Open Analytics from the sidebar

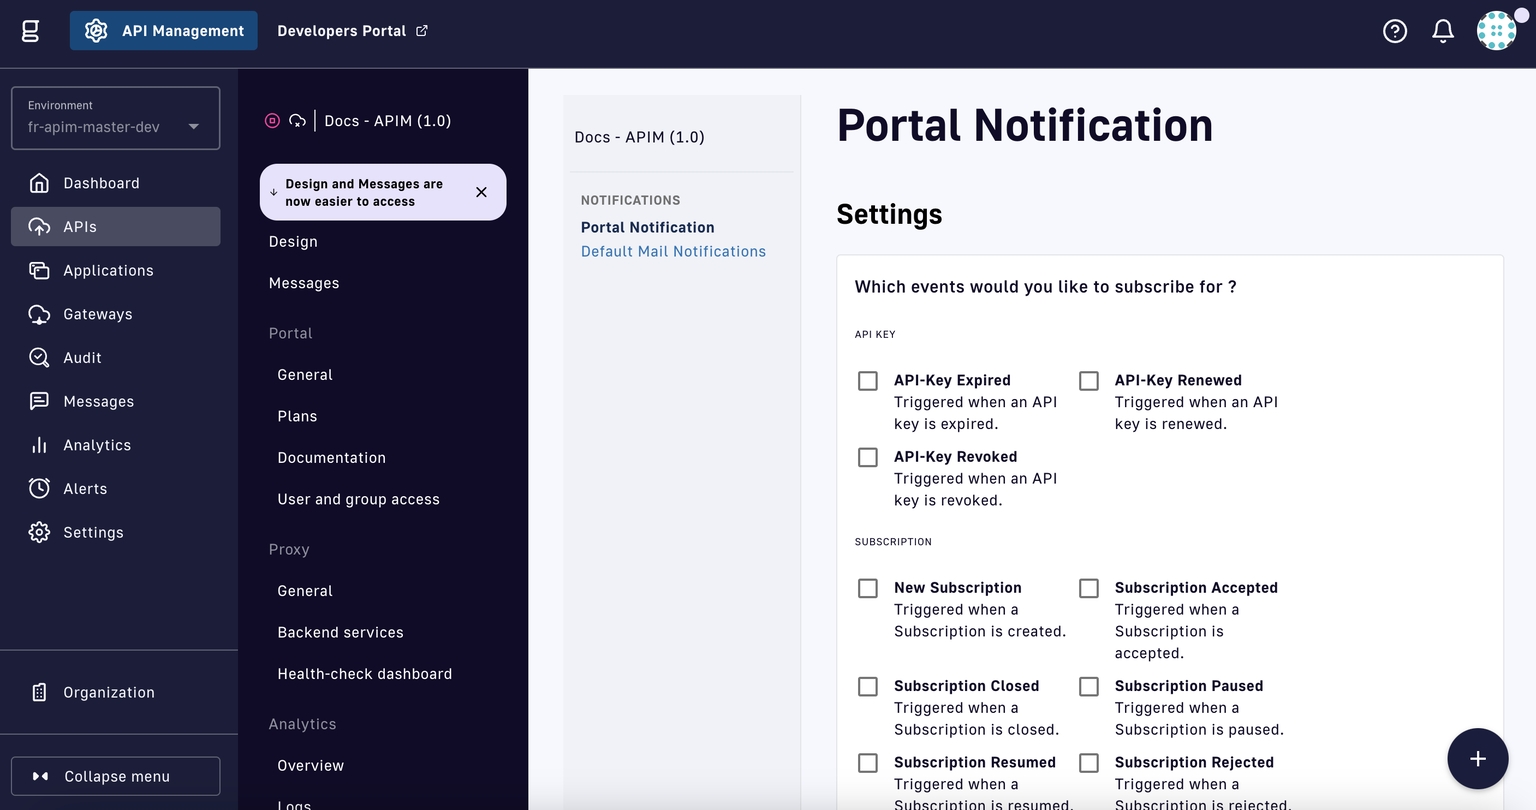[x=96, y=445]
